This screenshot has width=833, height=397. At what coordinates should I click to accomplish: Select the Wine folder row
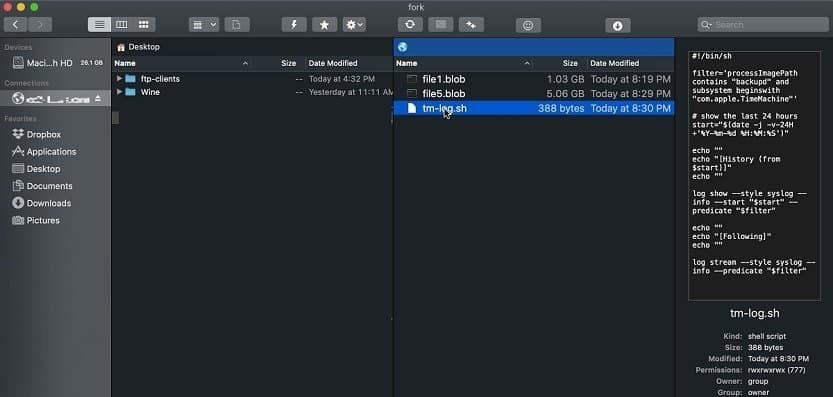252,92
